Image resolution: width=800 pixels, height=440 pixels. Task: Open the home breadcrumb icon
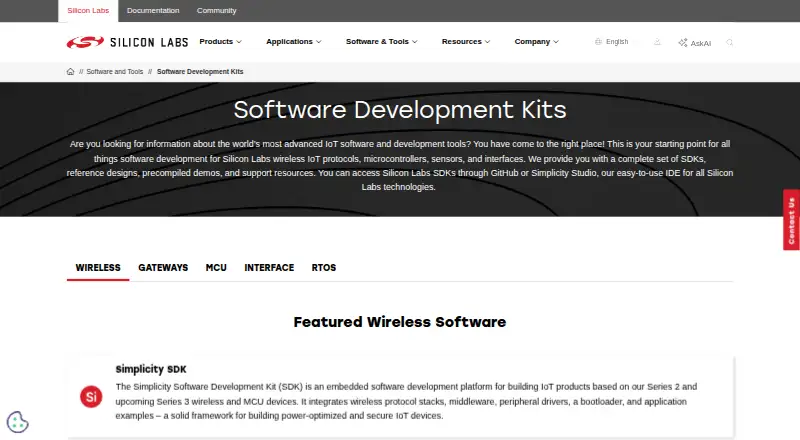(70, 71)
